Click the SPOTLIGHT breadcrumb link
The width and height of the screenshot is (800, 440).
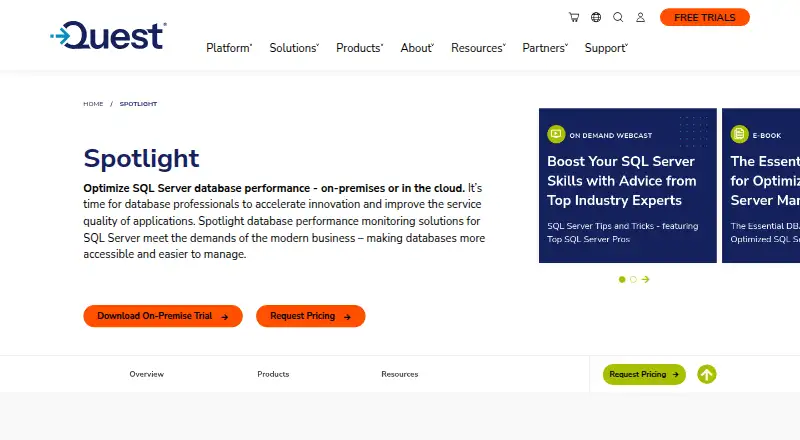(138, 104)
